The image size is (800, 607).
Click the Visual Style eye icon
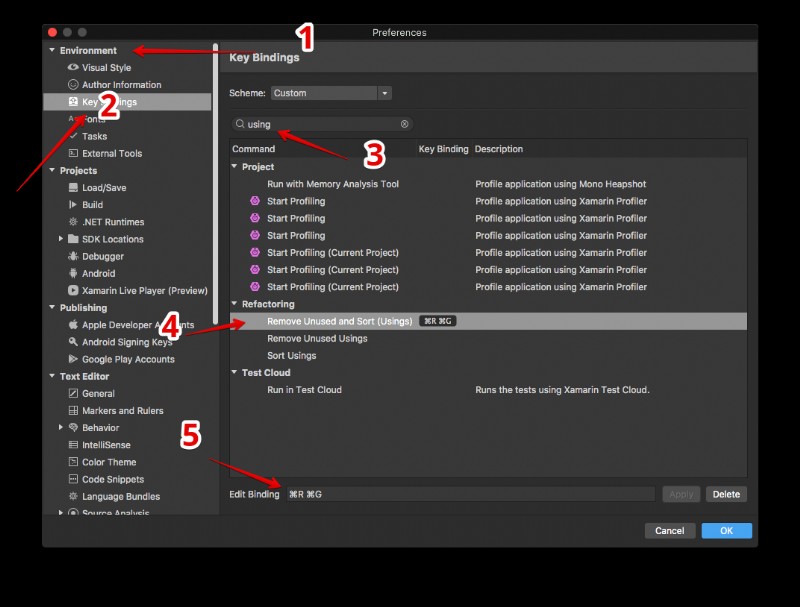click(x=73, y=68)
